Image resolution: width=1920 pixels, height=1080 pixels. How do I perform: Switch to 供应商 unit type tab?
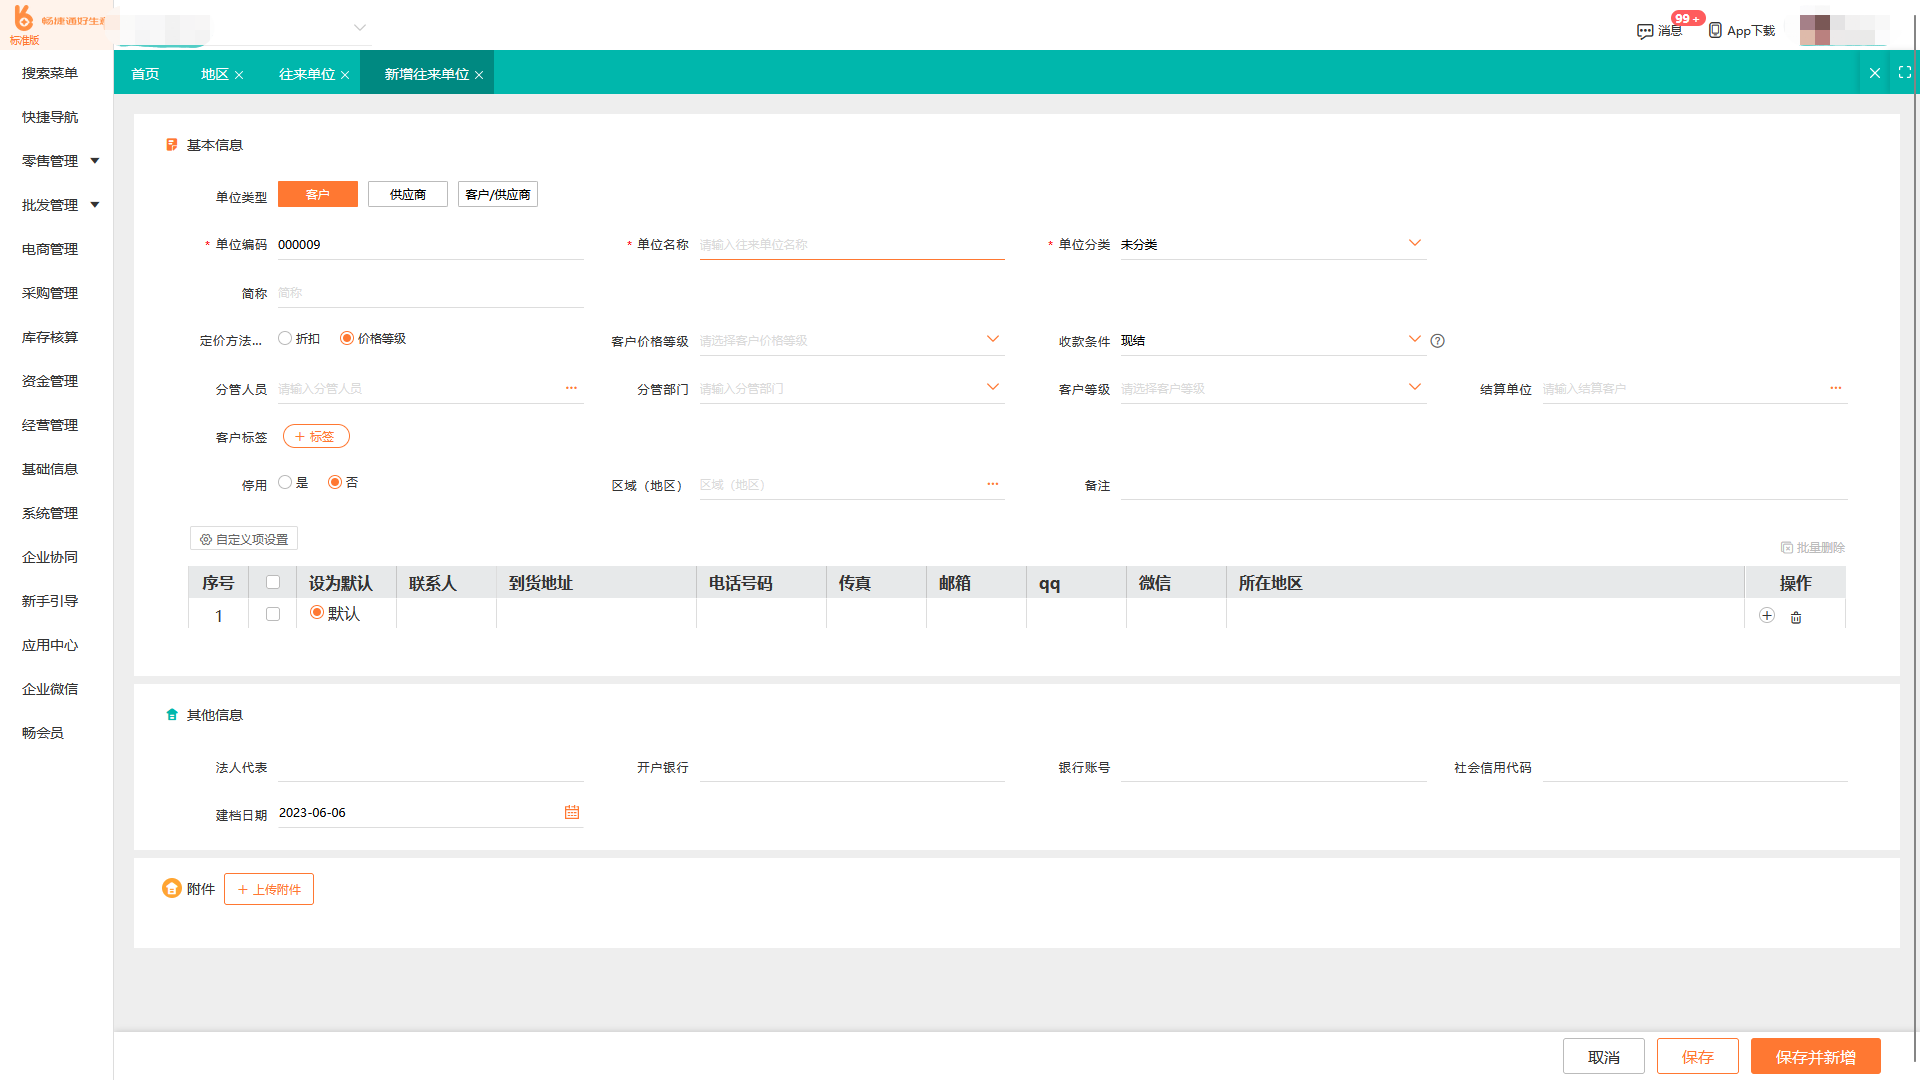click(x=405, y=195)
